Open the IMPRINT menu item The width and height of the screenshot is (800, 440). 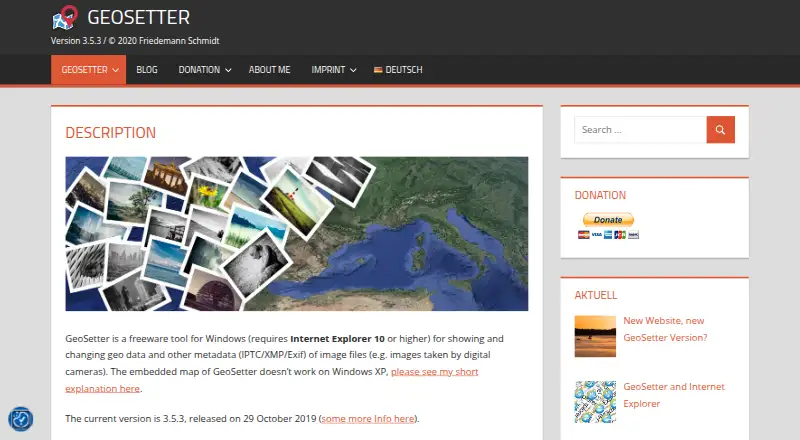(328, 70)
